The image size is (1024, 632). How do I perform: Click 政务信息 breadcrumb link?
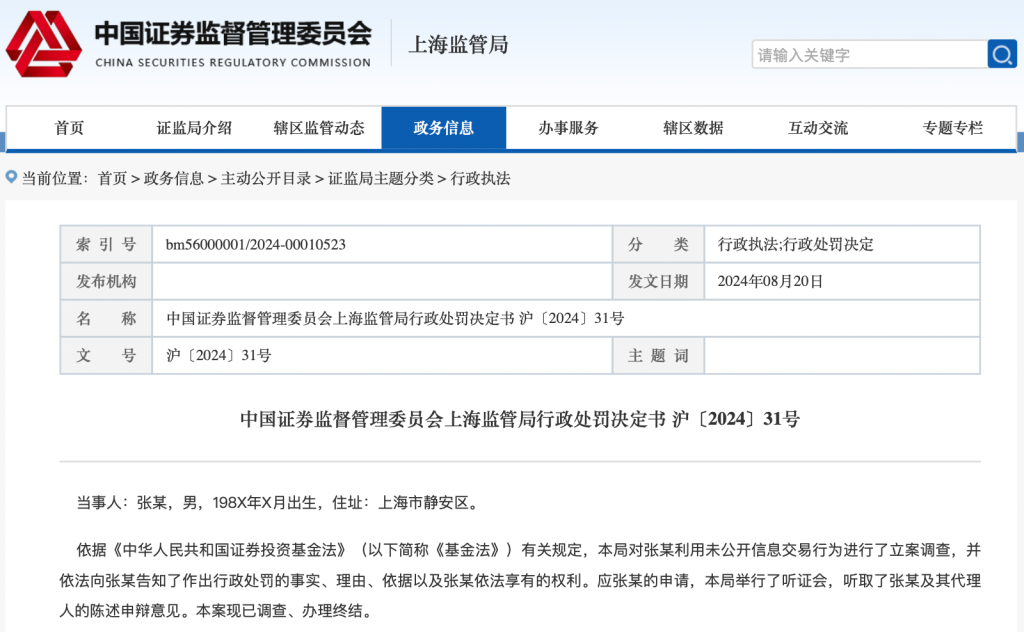tap(174, 179)
